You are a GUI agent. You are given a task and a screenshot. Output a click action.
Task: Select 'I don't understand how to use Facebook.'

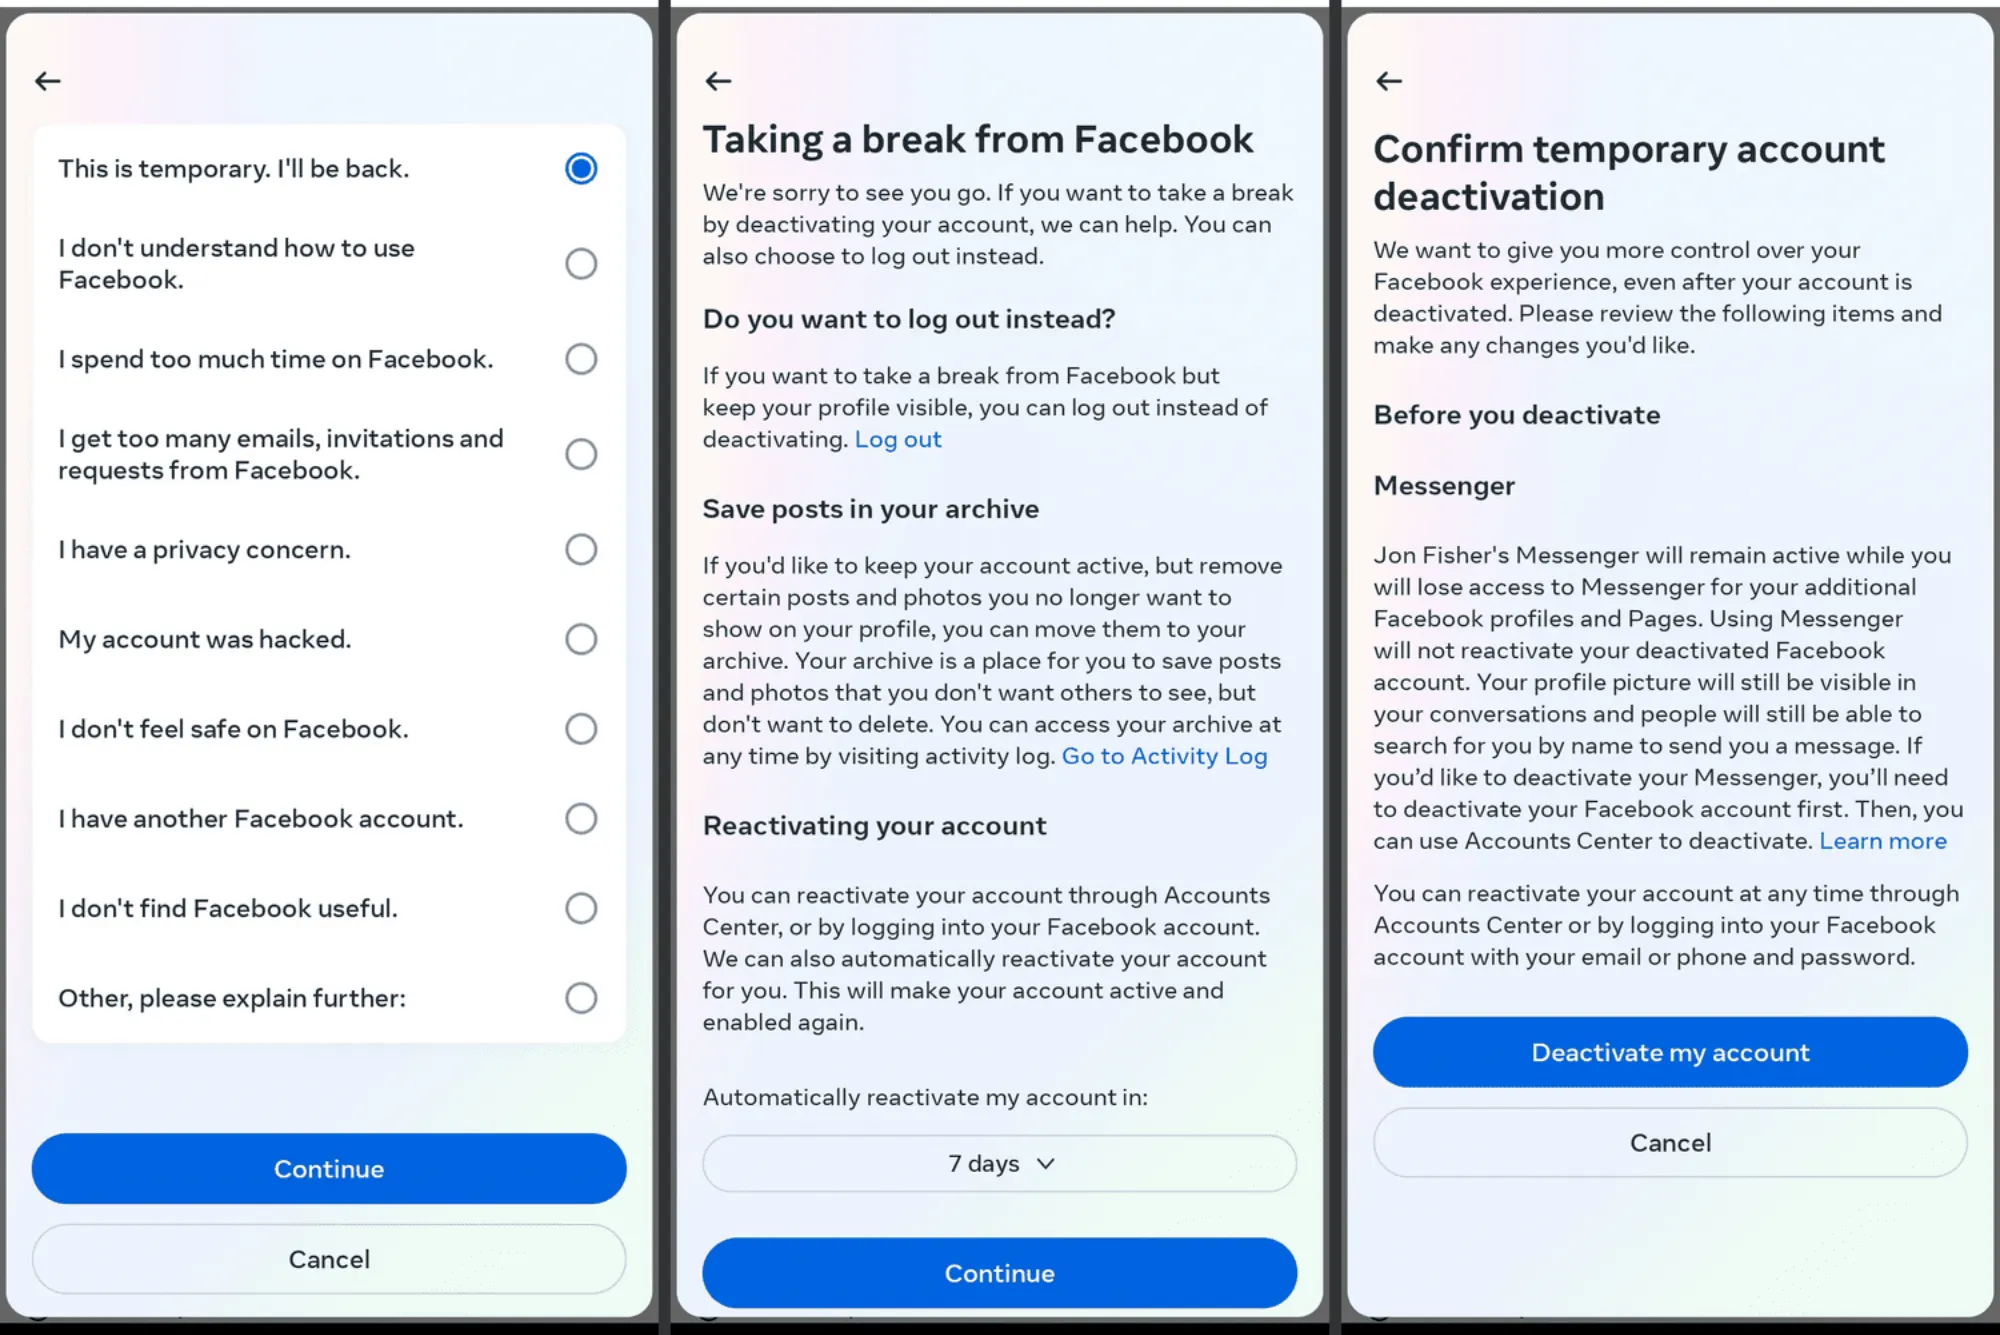pyautogui.click(x=579, y=264)
